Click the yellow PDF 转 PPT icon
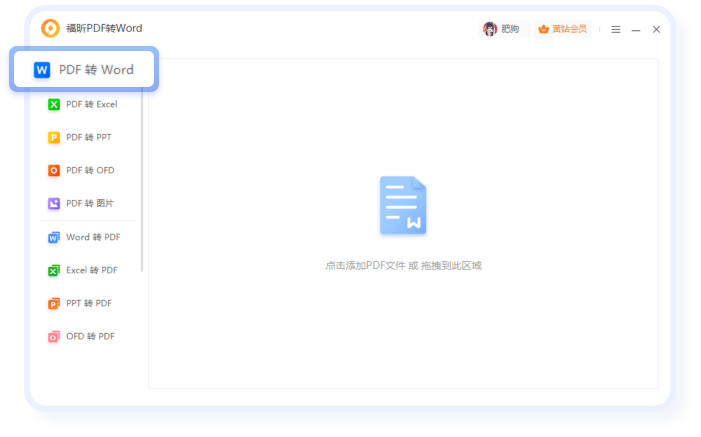 54,137
